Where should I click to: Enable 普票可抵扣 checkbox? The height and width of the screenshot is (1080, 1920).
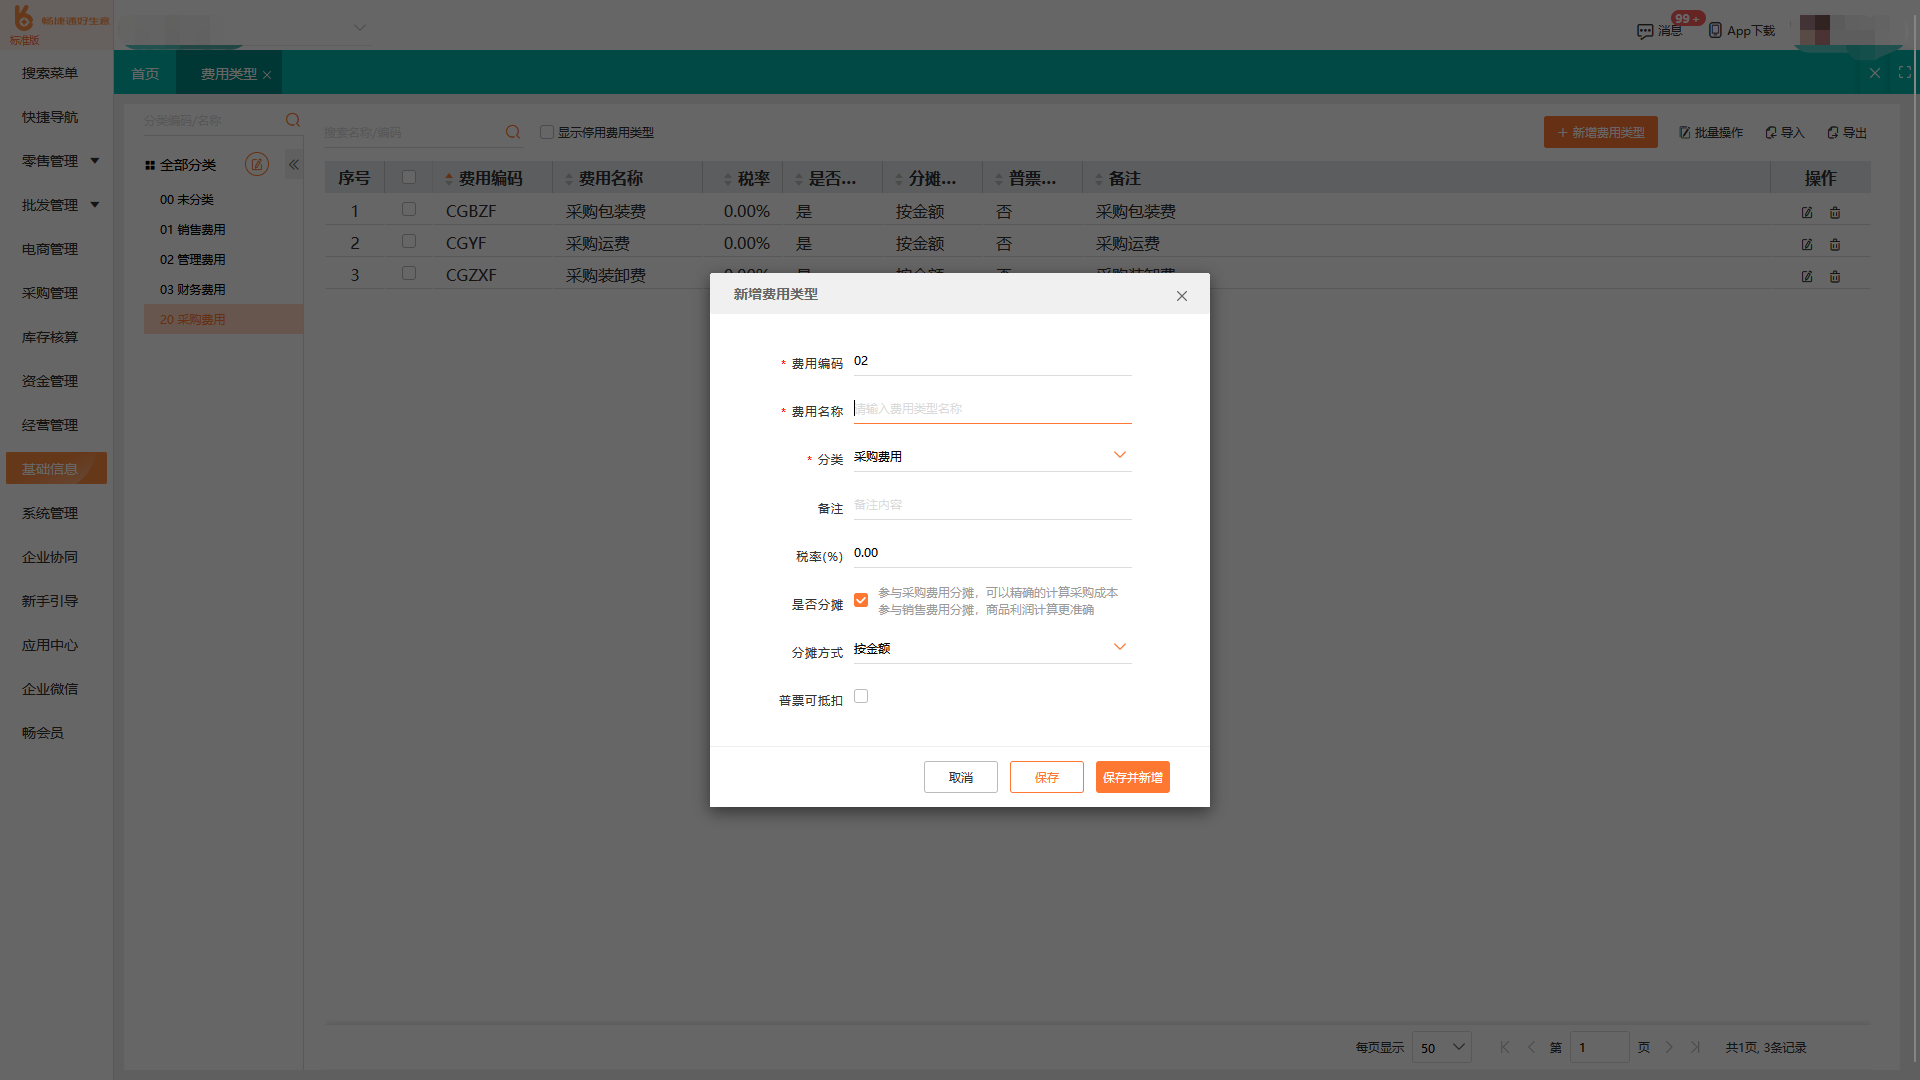coord(860,695)
